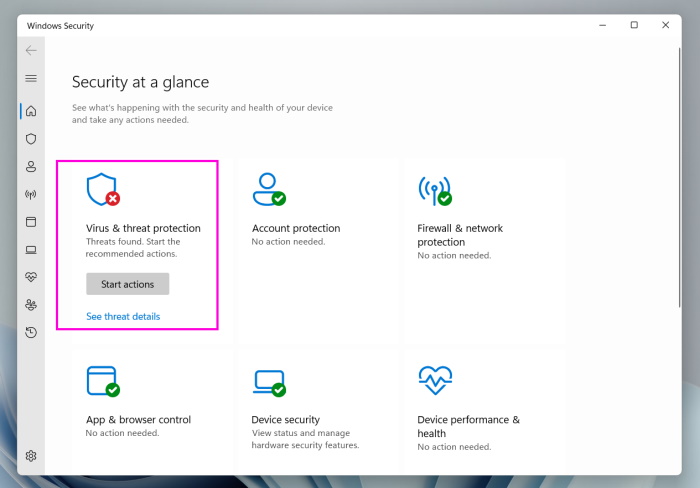Open the Account protection tile

(x=296, y=228)
